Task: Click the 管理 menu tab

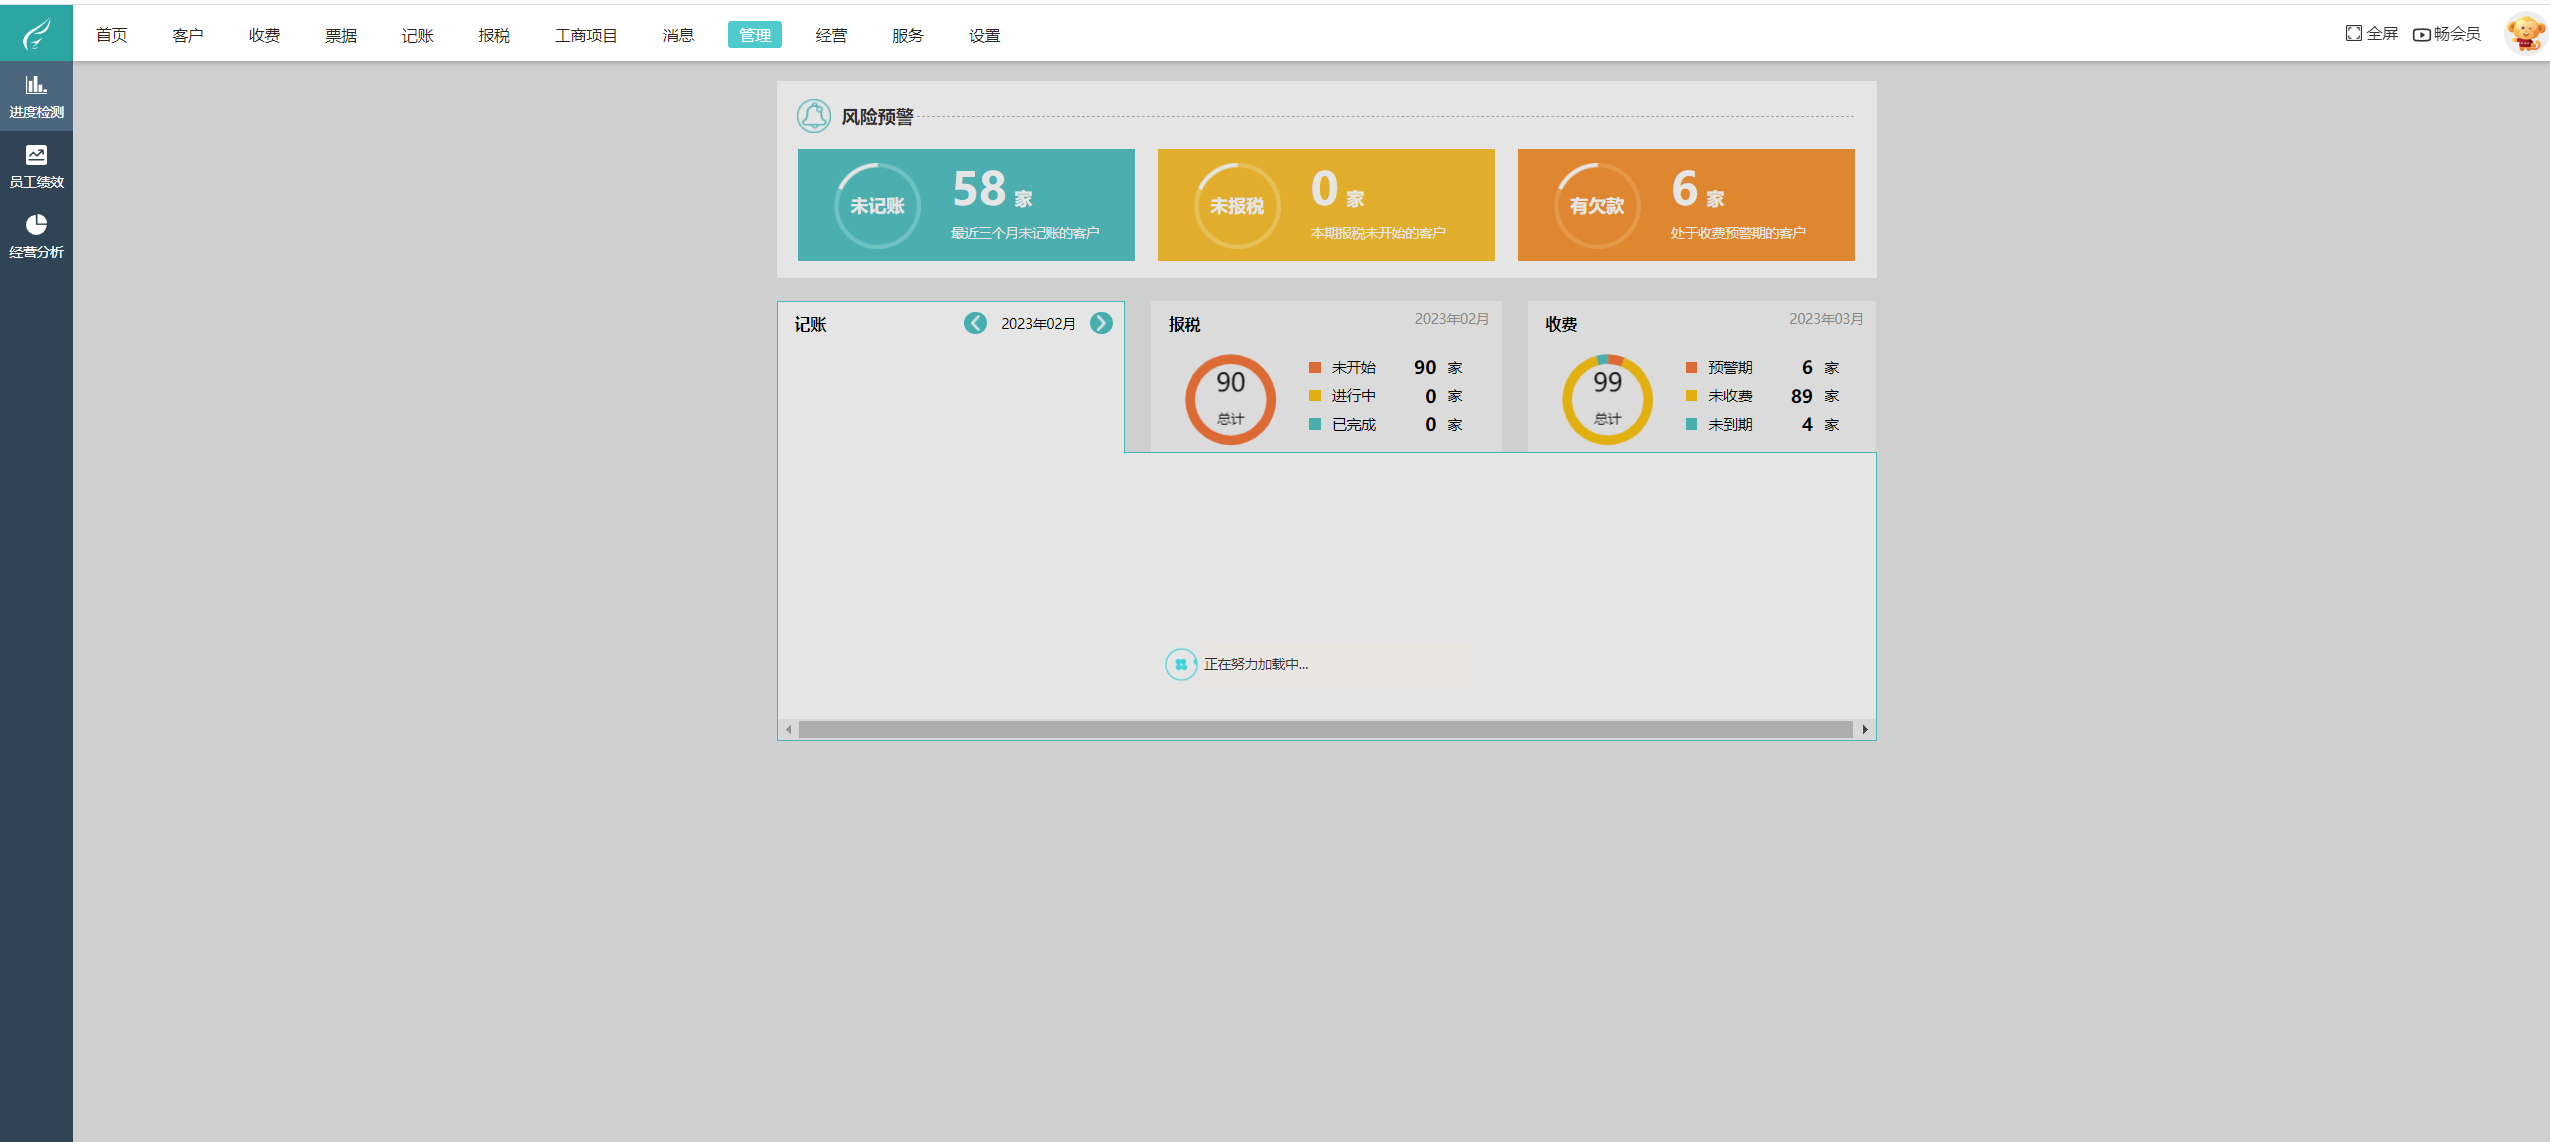Action: click(x=753, y=34)
